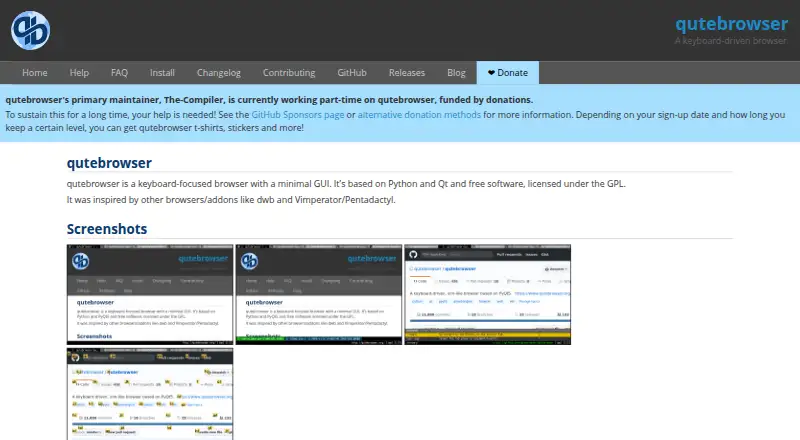Open the Help page
The image size is (800, 440).
tap(79, 72)
